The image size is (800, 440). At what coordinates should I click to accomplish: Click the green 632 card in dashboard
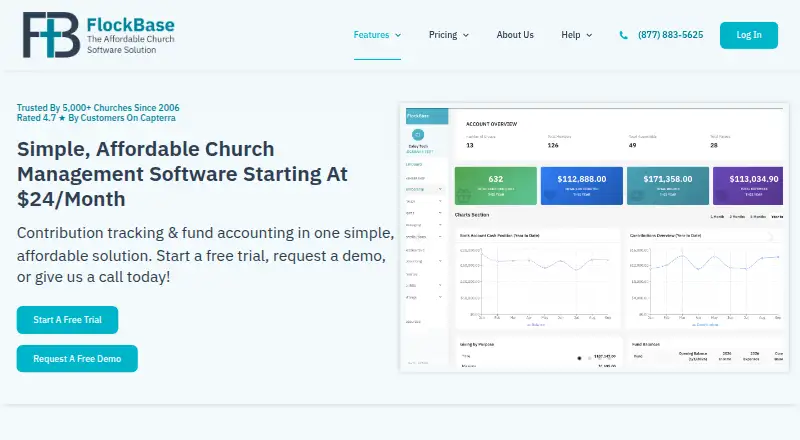click(495, 186)
